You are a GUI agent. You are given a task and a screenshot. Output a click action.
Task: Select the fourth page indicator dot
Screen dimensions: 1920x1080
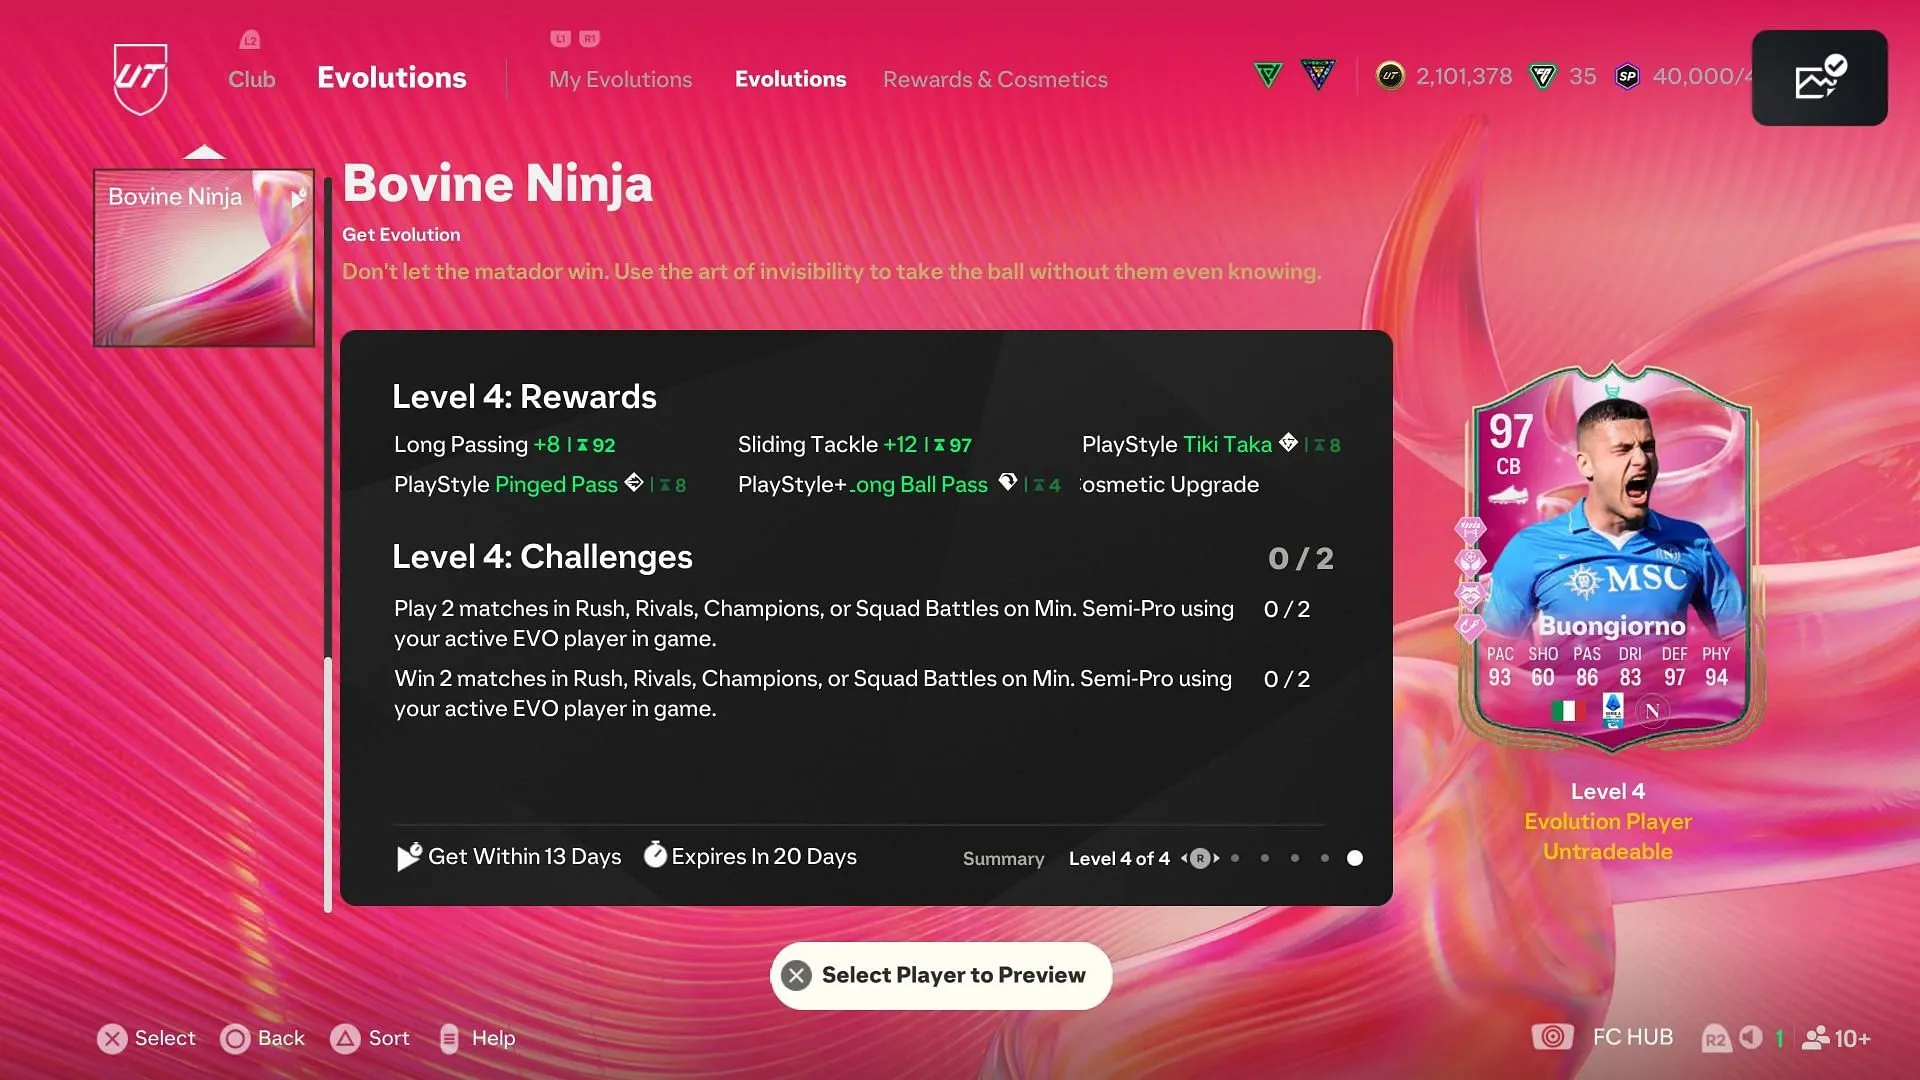coord(1325,858)
